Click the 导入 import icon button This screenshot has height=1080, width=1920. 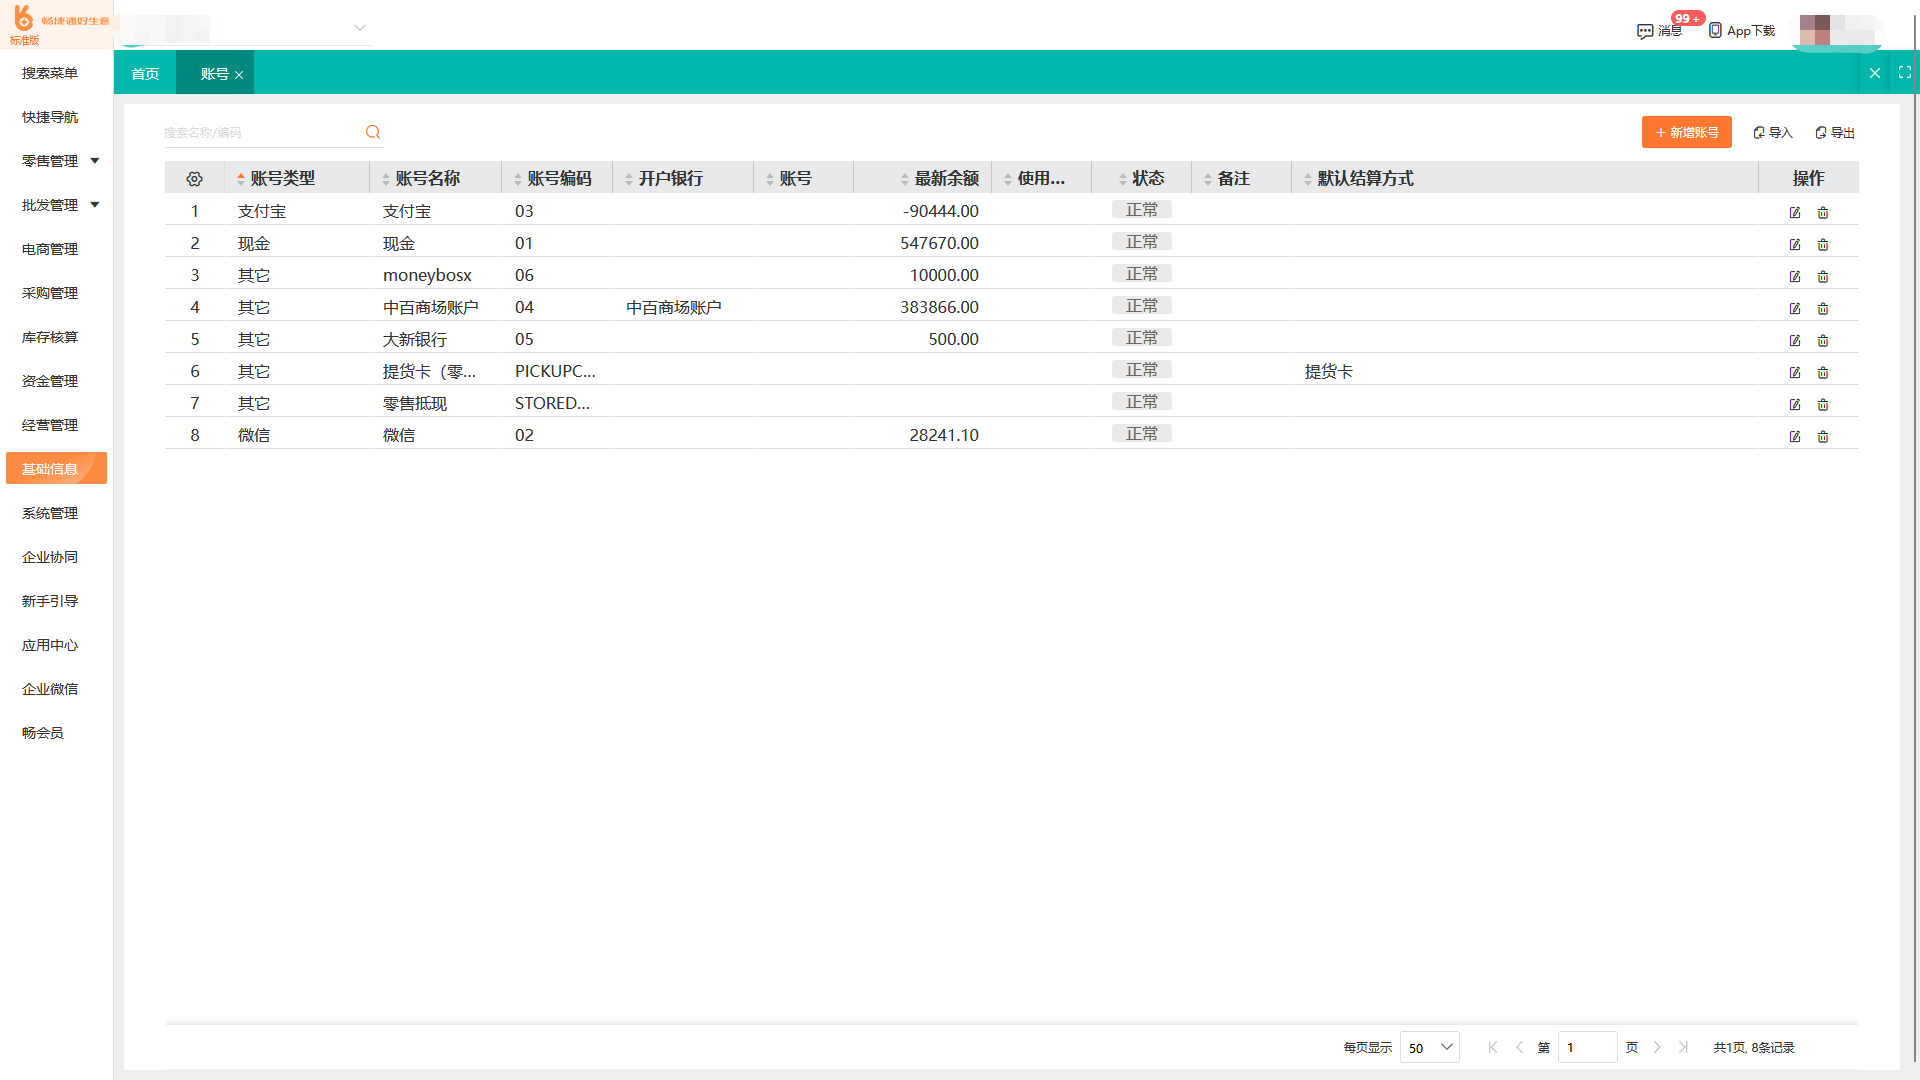(1775, 132)
